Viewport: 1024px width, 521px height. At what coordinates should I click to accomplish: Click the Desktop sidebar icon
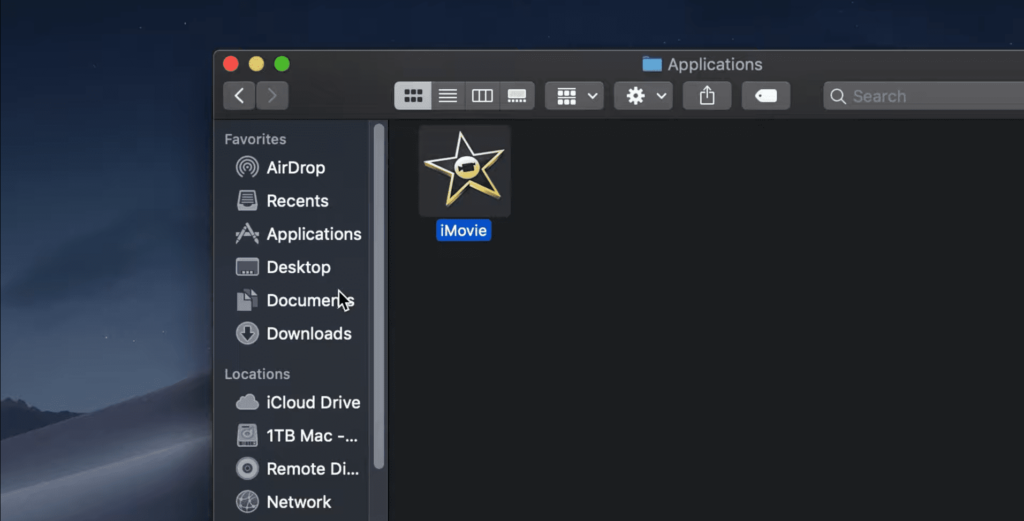247,267
